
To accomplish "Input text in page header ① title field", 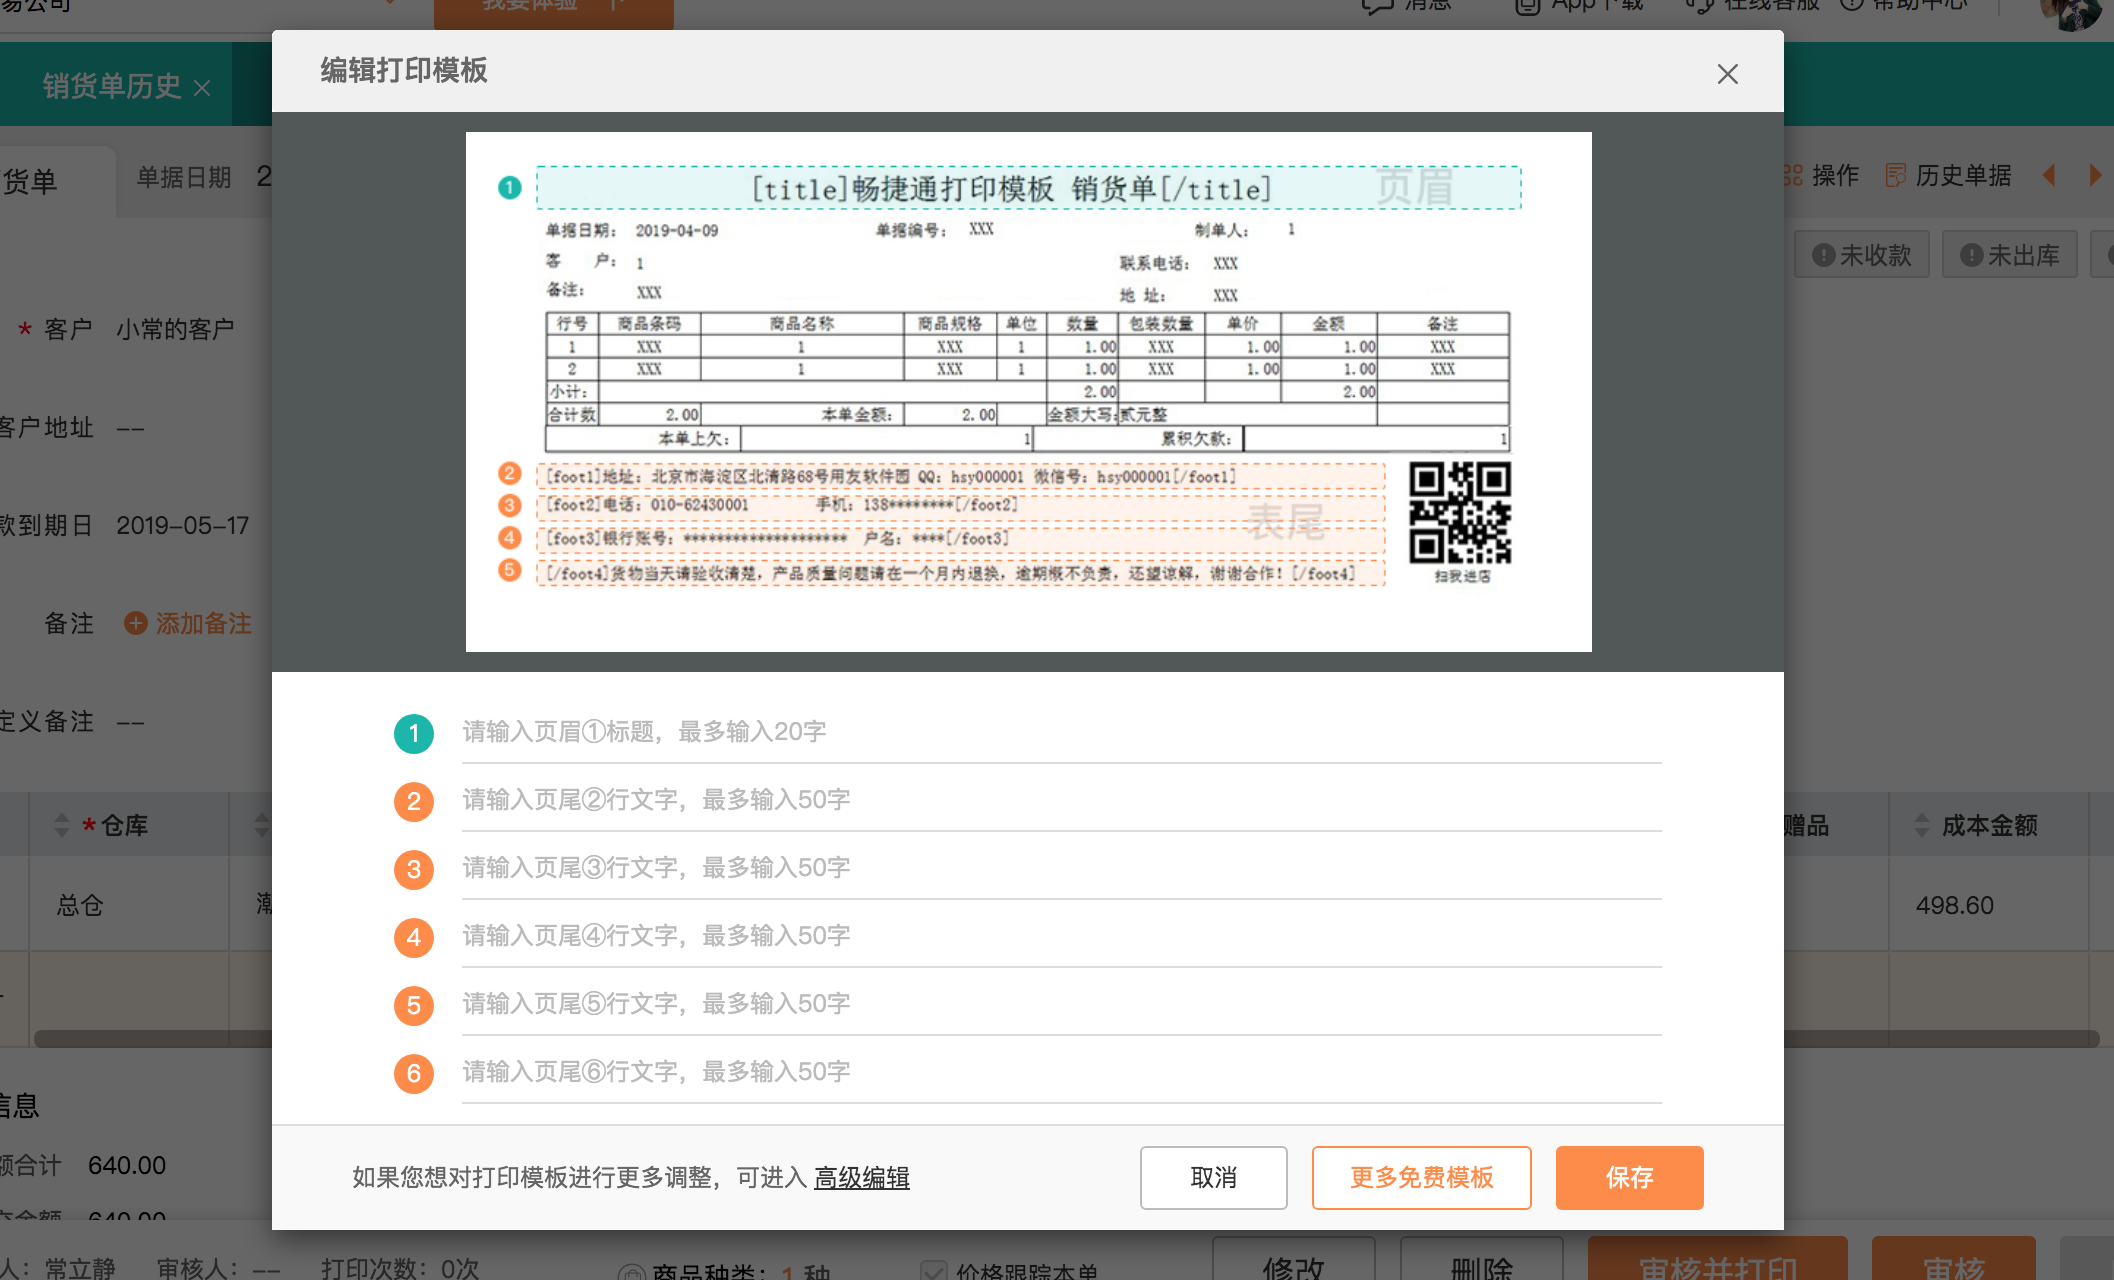I will [x=1057, y=732].
